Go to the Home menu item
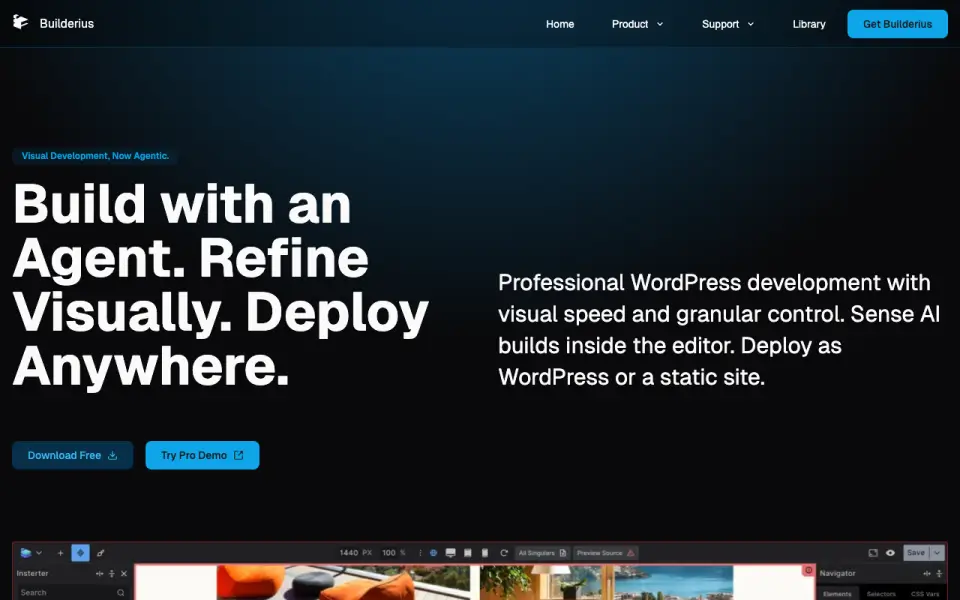Viewport: 960px width, 600px height. (x=560, y=24)
